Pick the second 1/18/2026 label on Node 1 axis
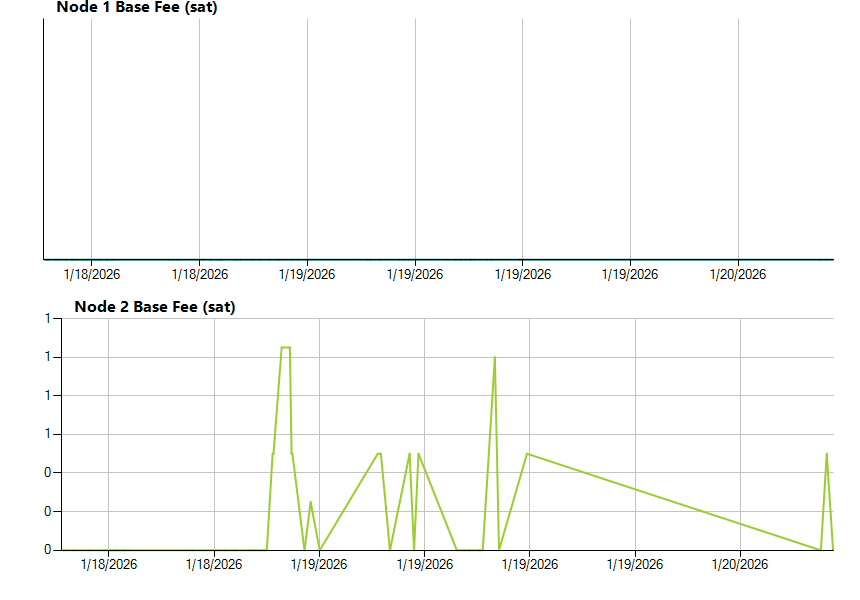860x600 pixels. point(199,274)
